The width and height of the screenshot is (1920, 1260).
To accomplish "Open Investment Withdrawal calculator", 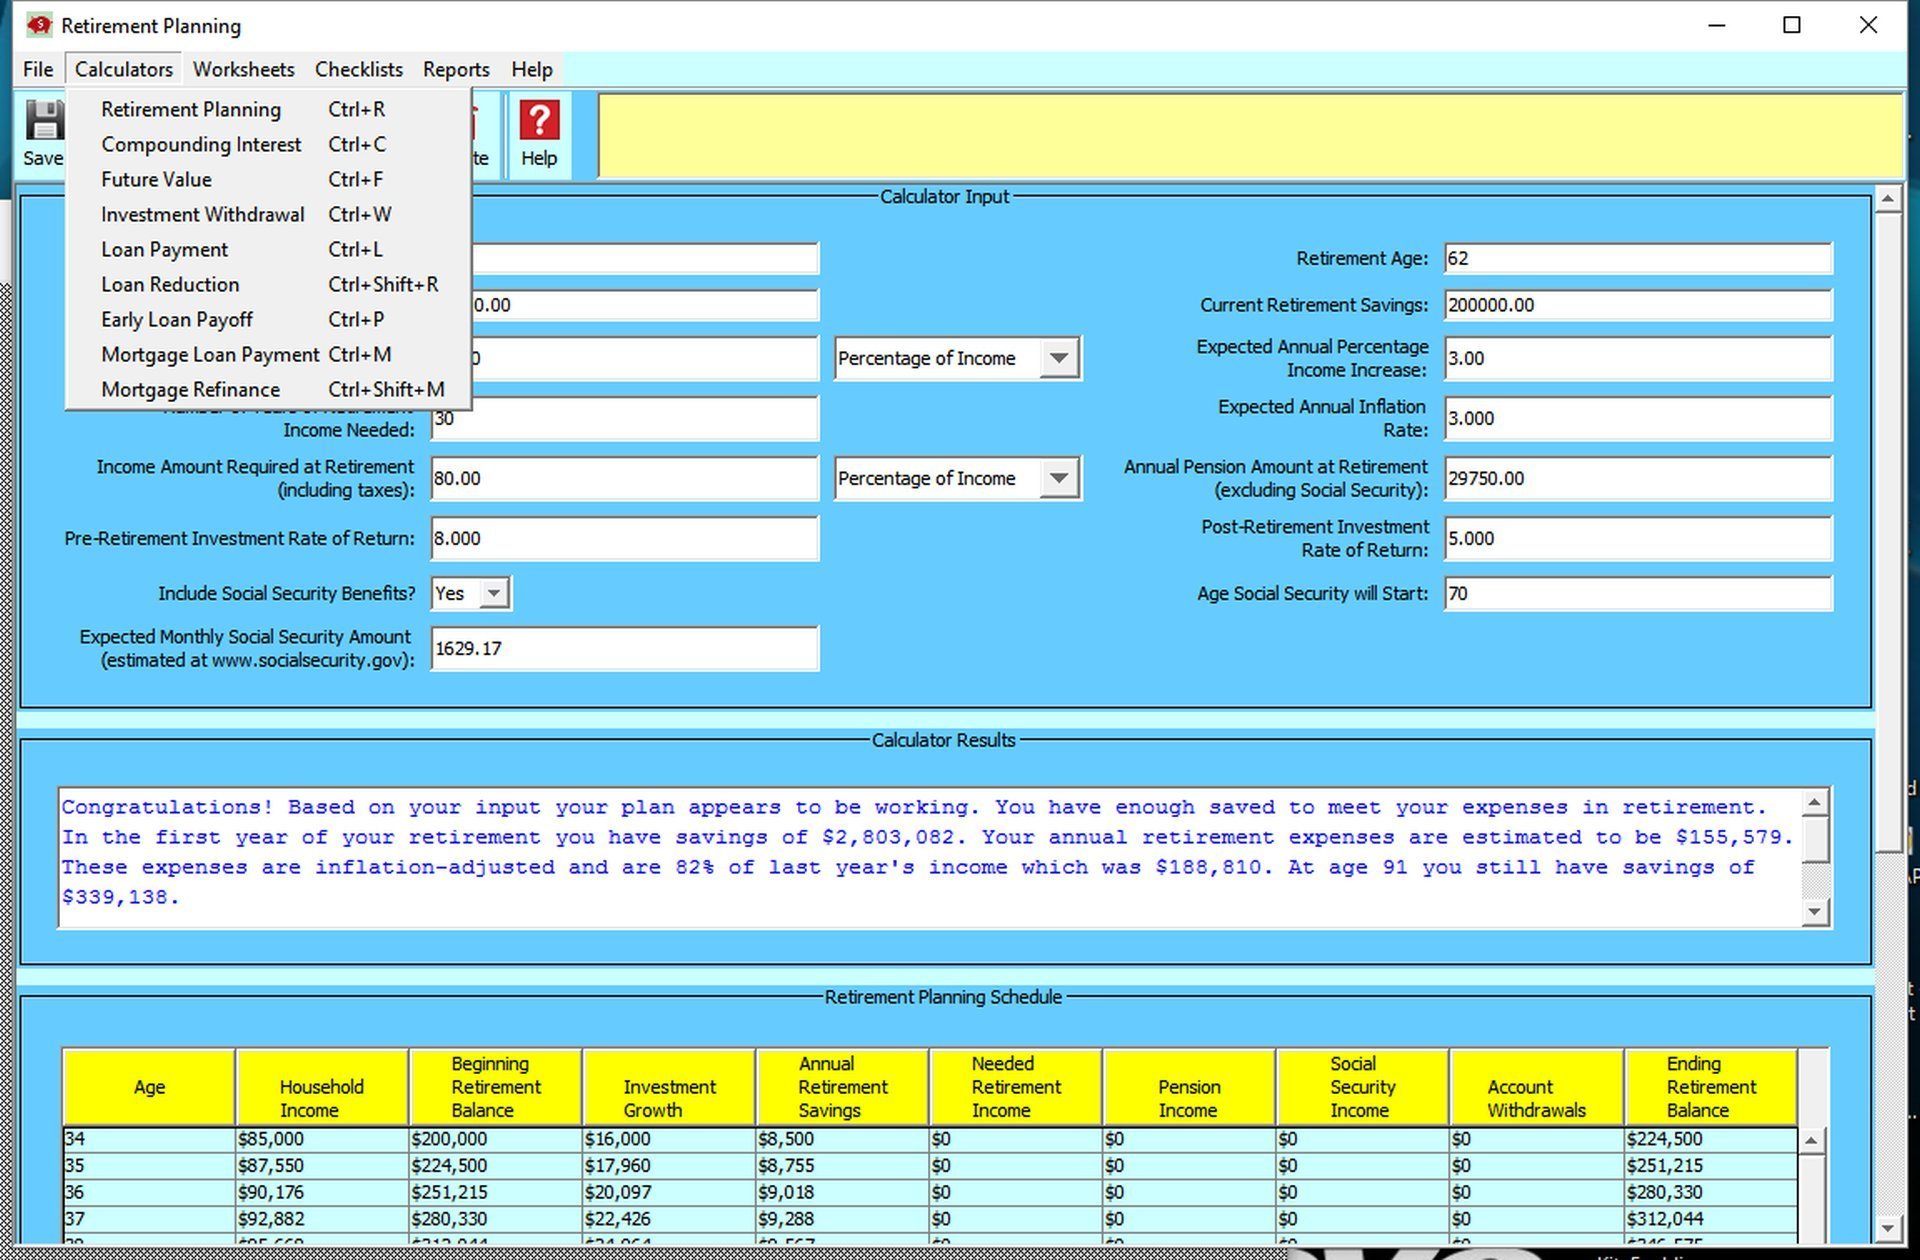I will pos(202,214).
